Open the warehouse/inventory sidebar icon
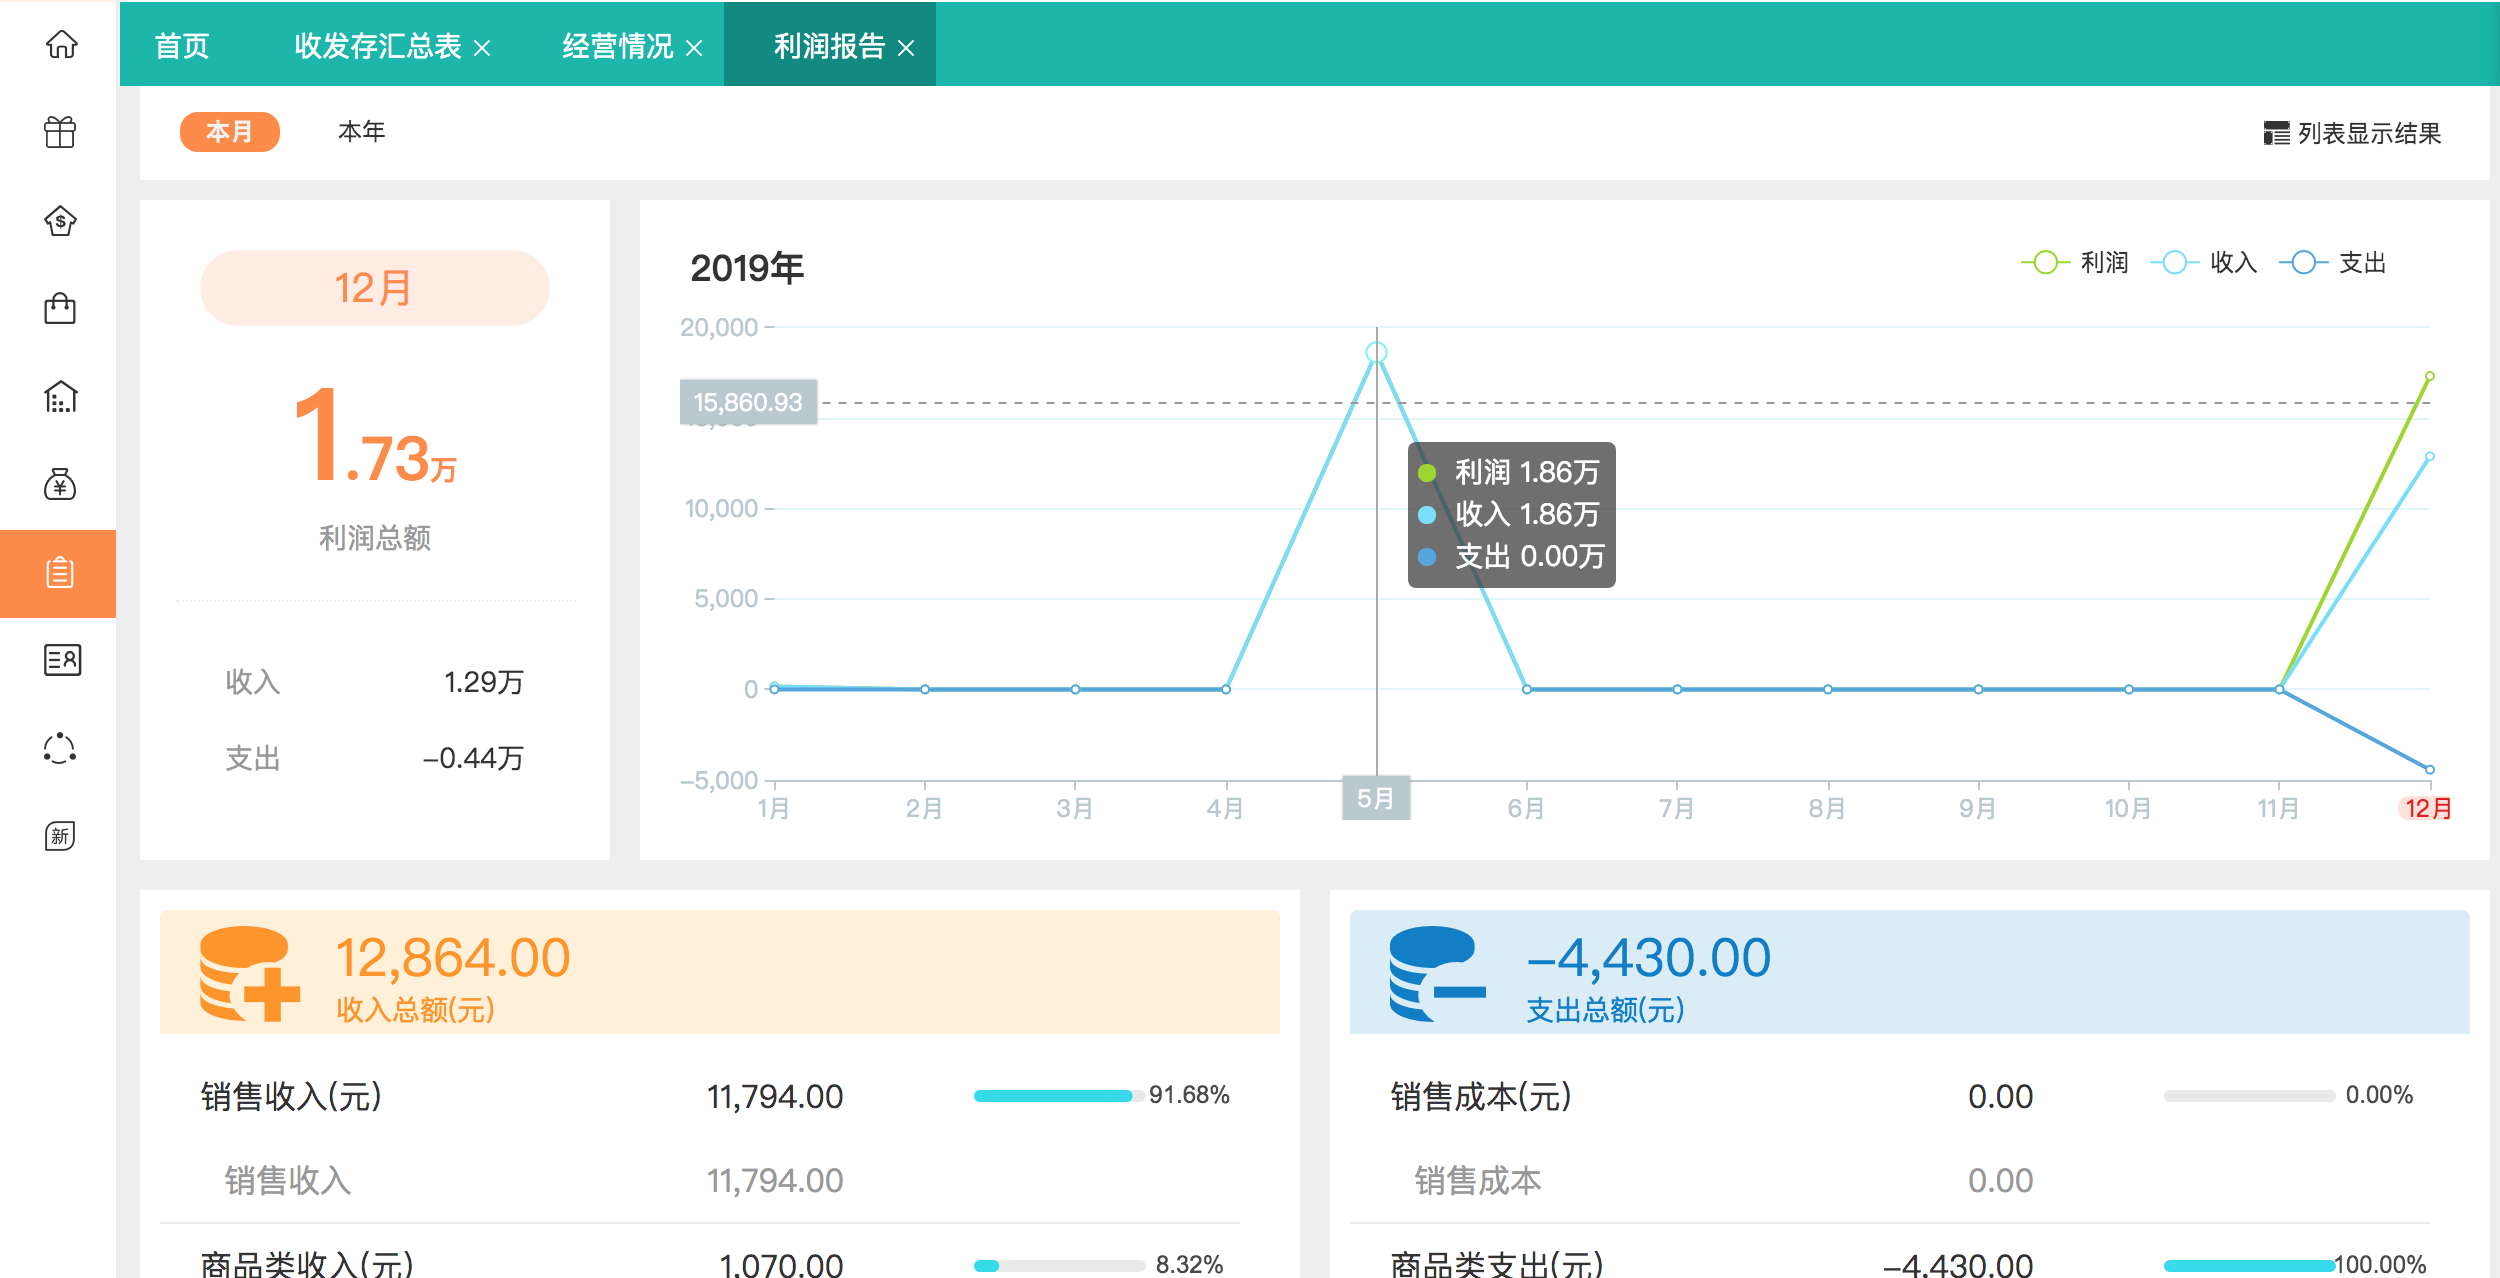Viewport: 2500px width, 1278px height. (62, 396)
